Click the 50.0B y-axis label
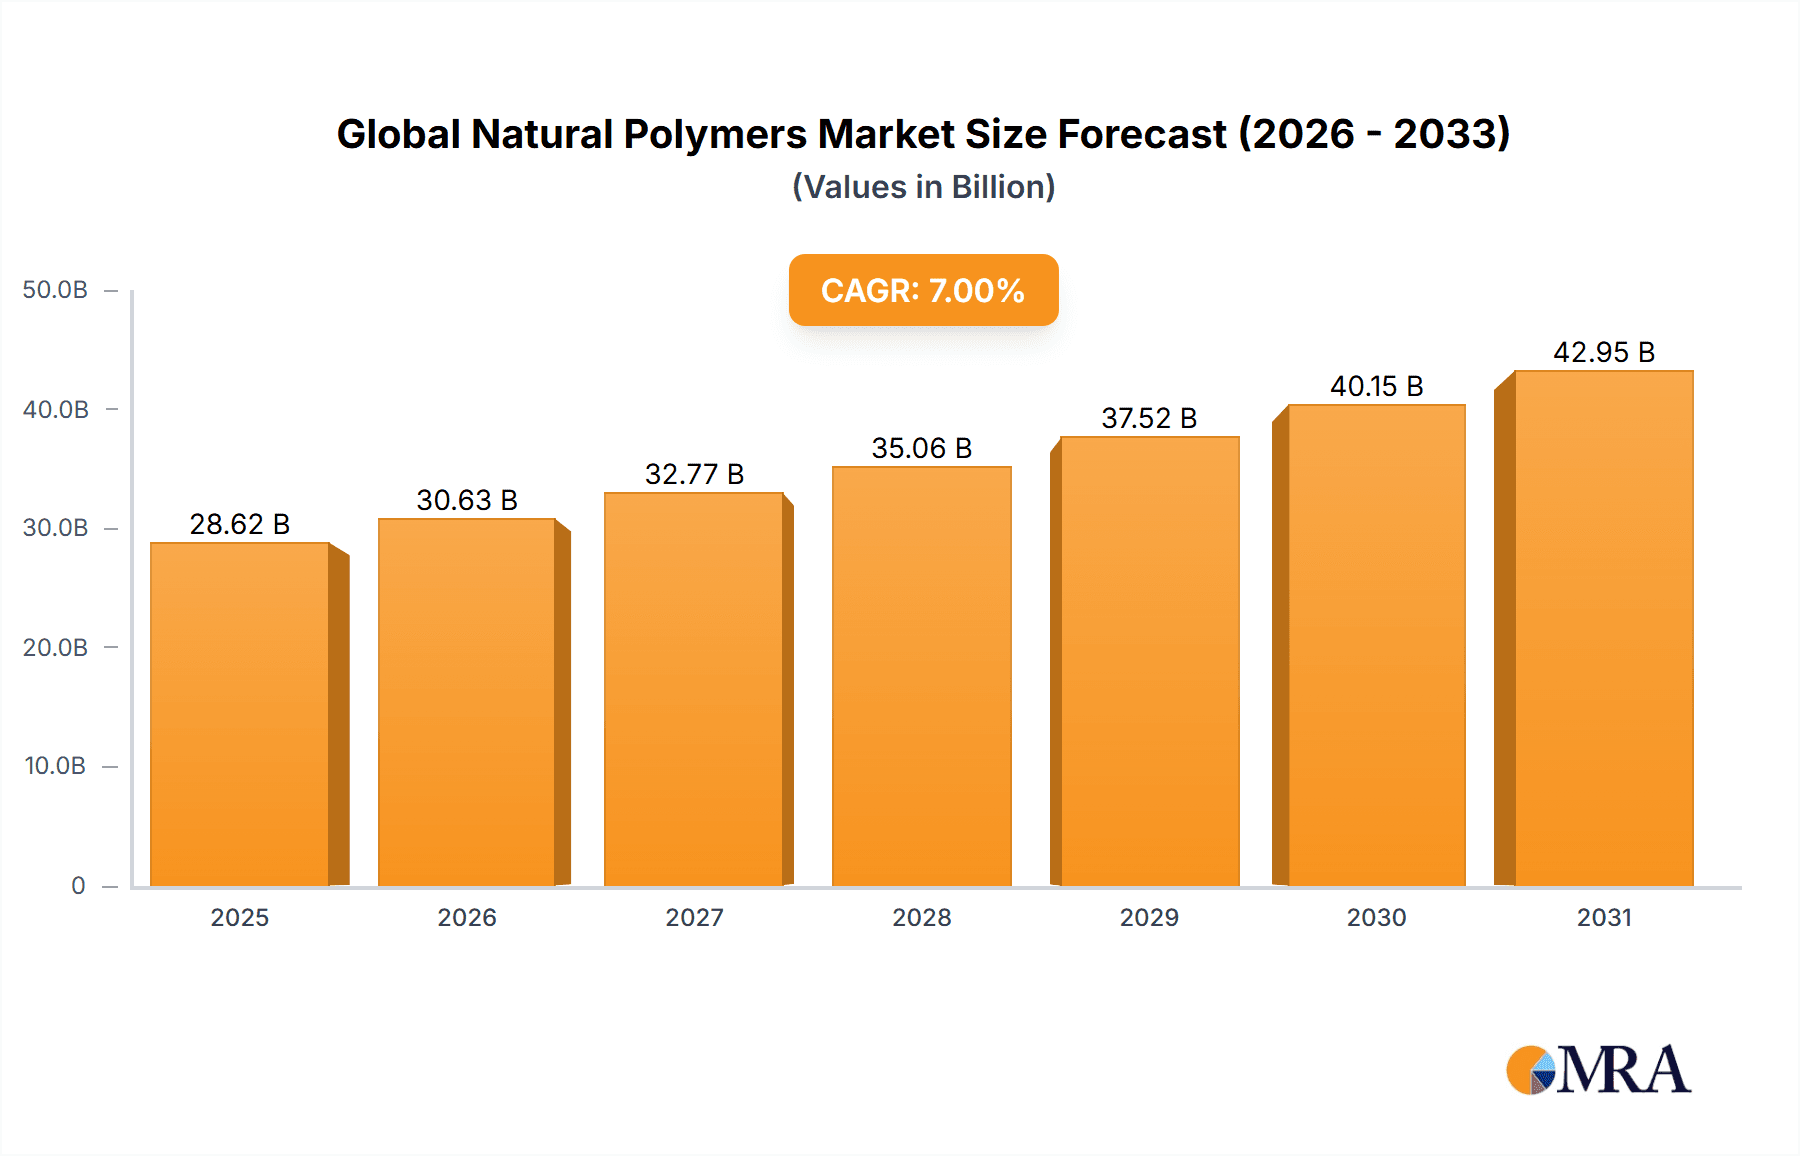Image resolution: width=1800 pixels, height=1156 pixels. [x=55, y=290]
